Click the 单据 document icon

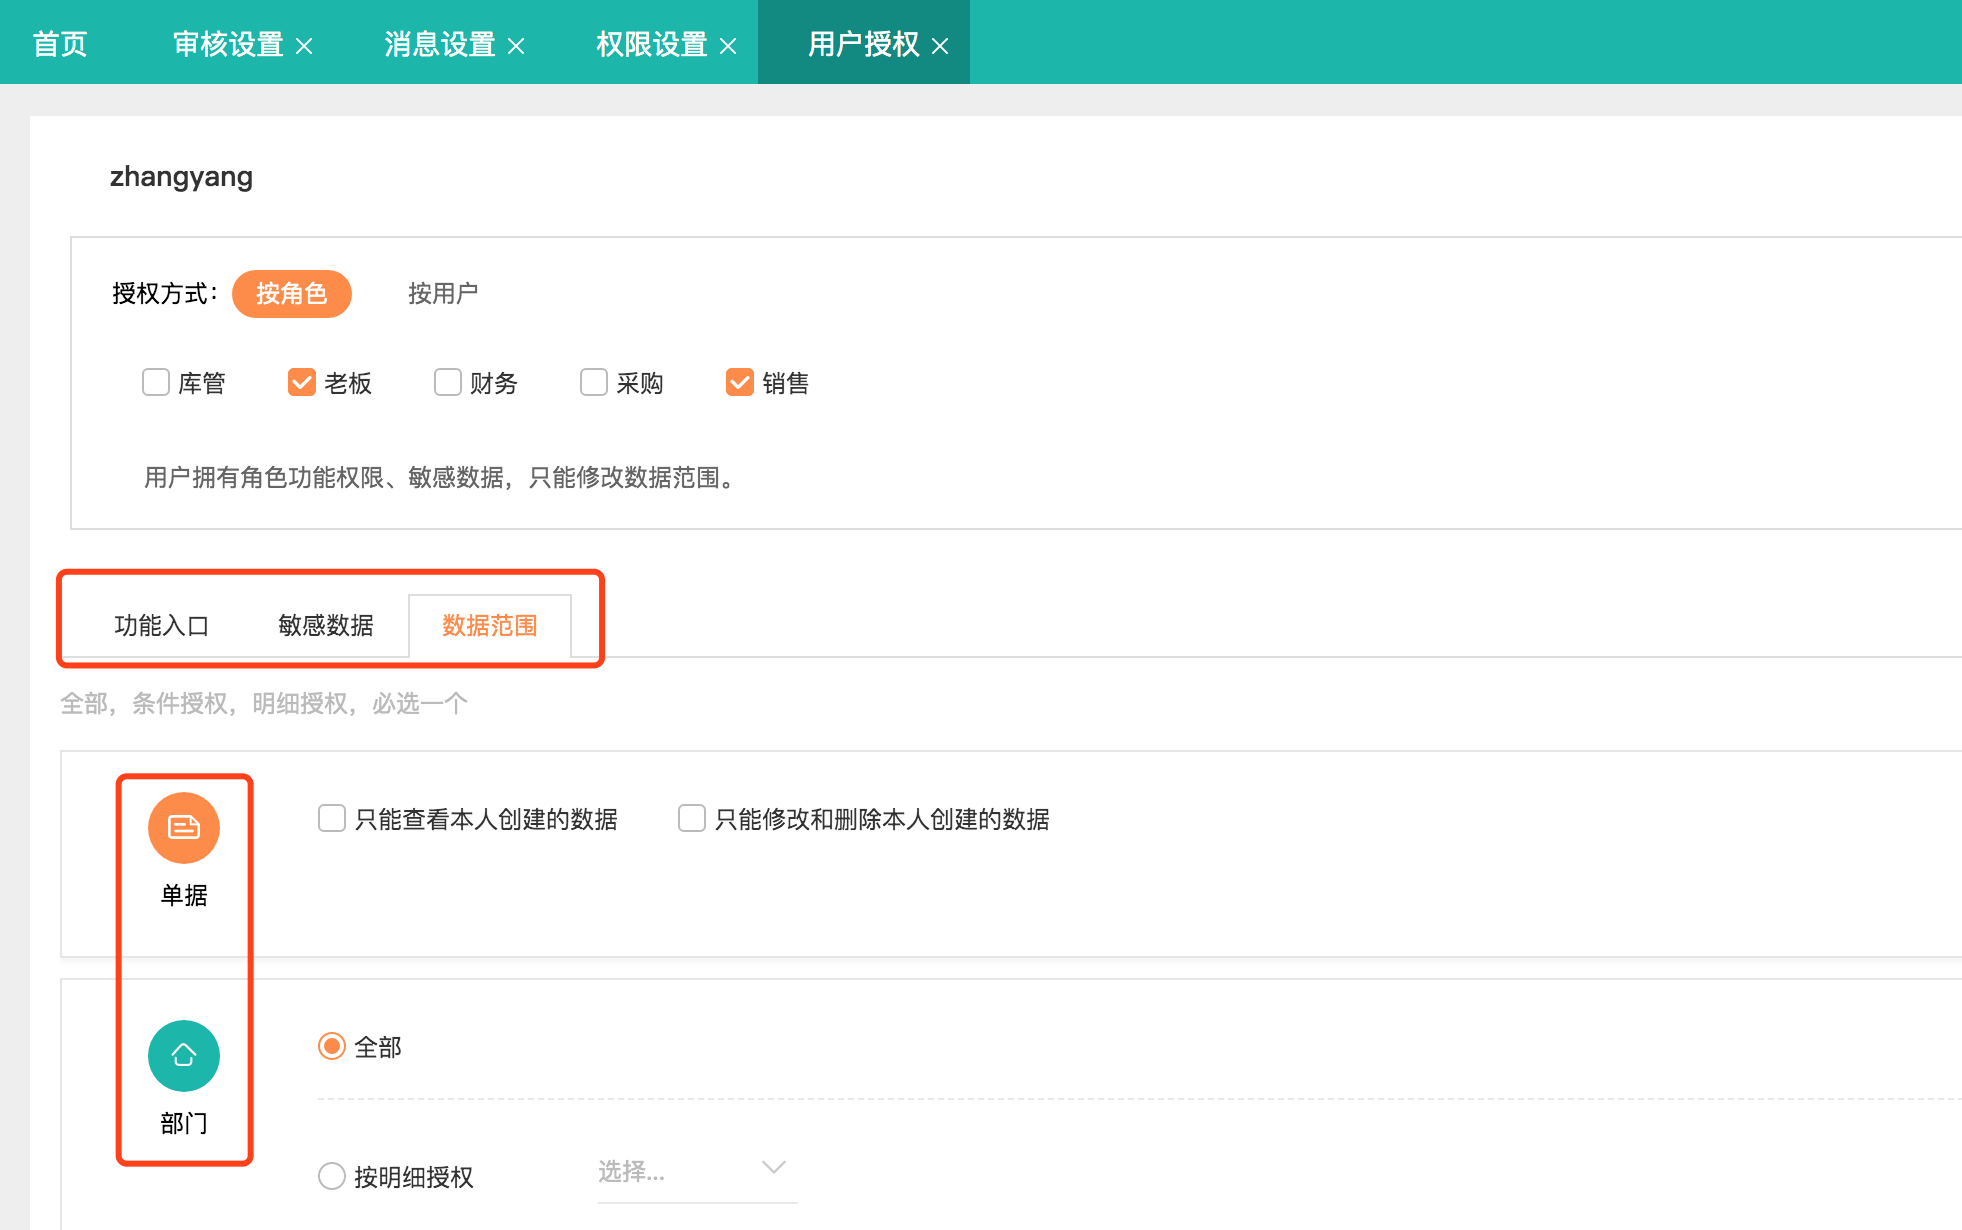coord(183,825)
